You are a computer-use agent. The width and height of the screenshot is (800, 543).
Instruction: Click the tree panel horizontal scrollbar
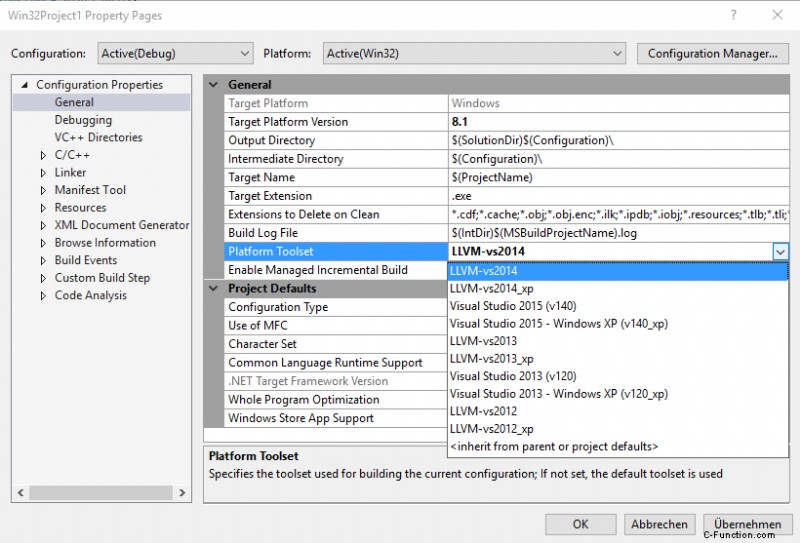pos(100,494)
